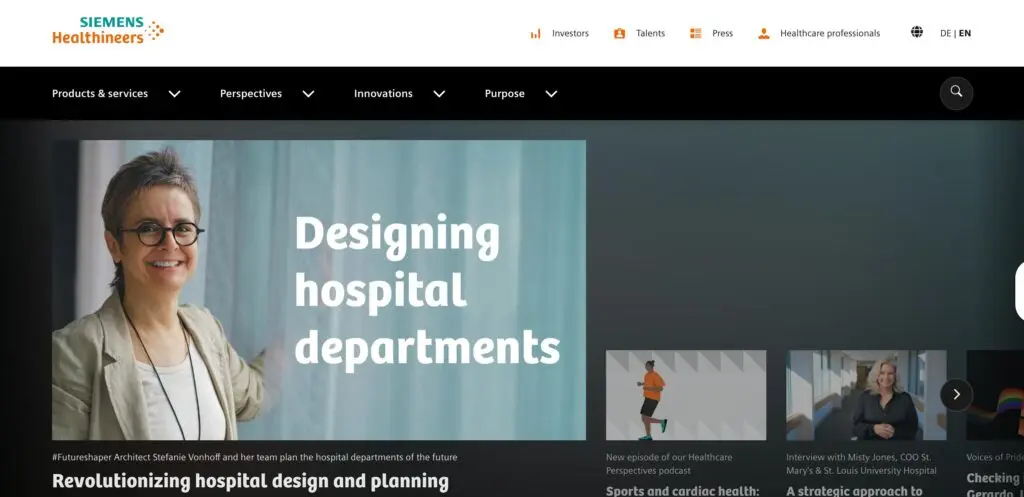This screenshot has height=497, width=1024.
Task: Open the Investors link
Action: (570, 33)
